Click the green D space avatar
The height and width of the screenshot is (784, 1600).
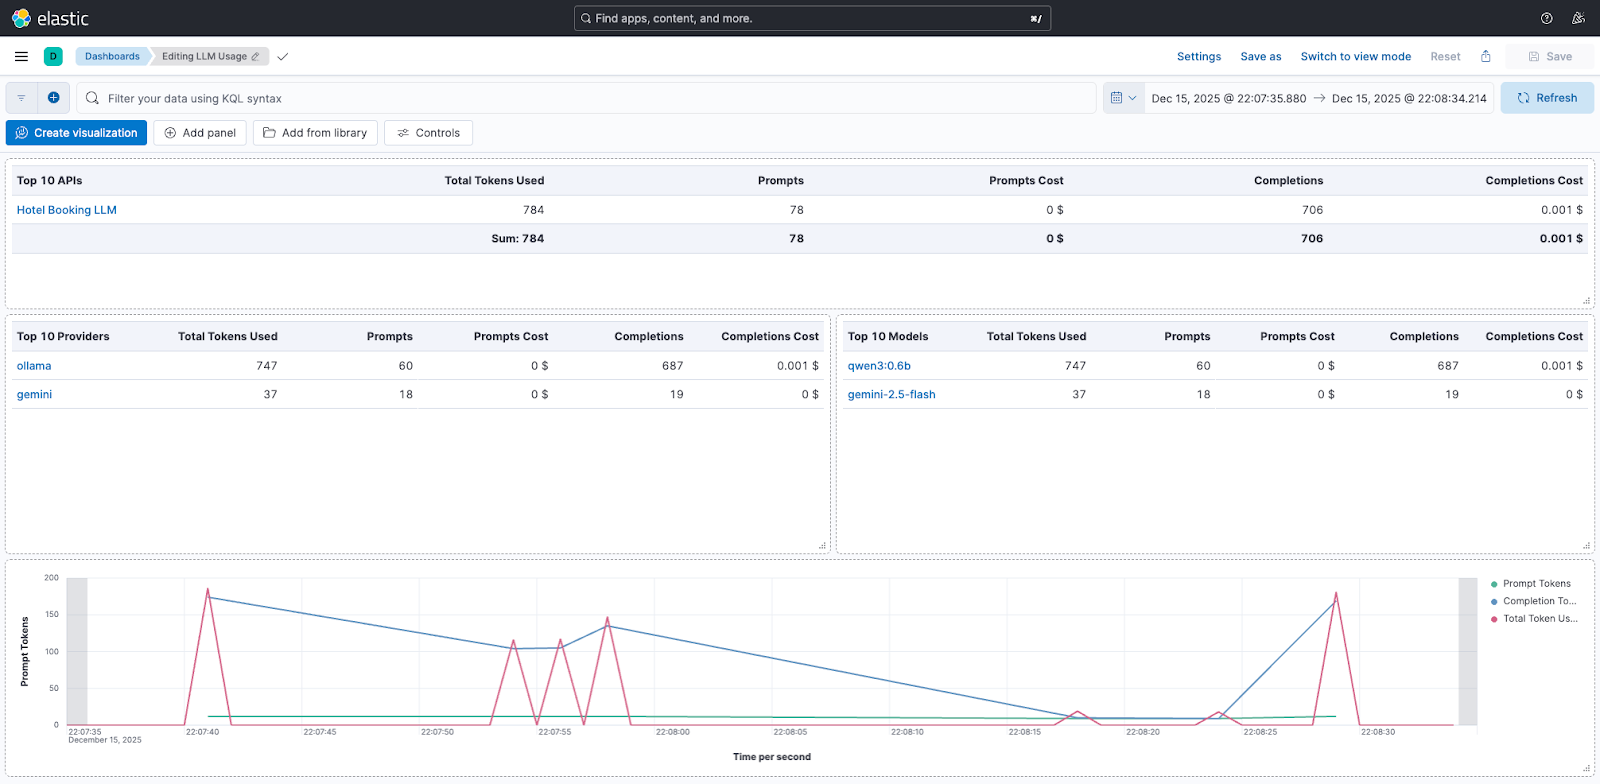pos(53,57)
